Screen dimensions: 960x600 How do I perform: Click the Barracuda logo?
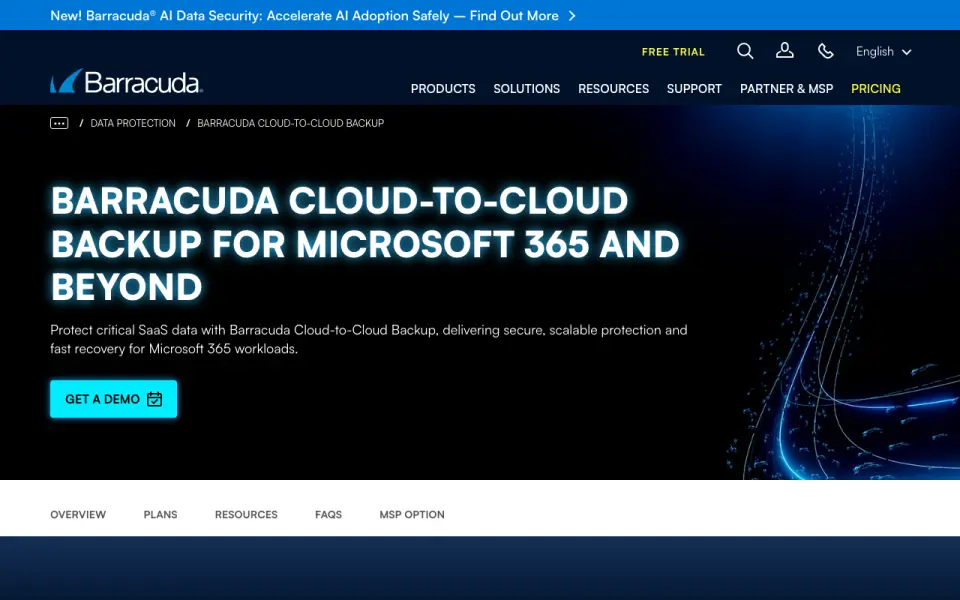126,81
